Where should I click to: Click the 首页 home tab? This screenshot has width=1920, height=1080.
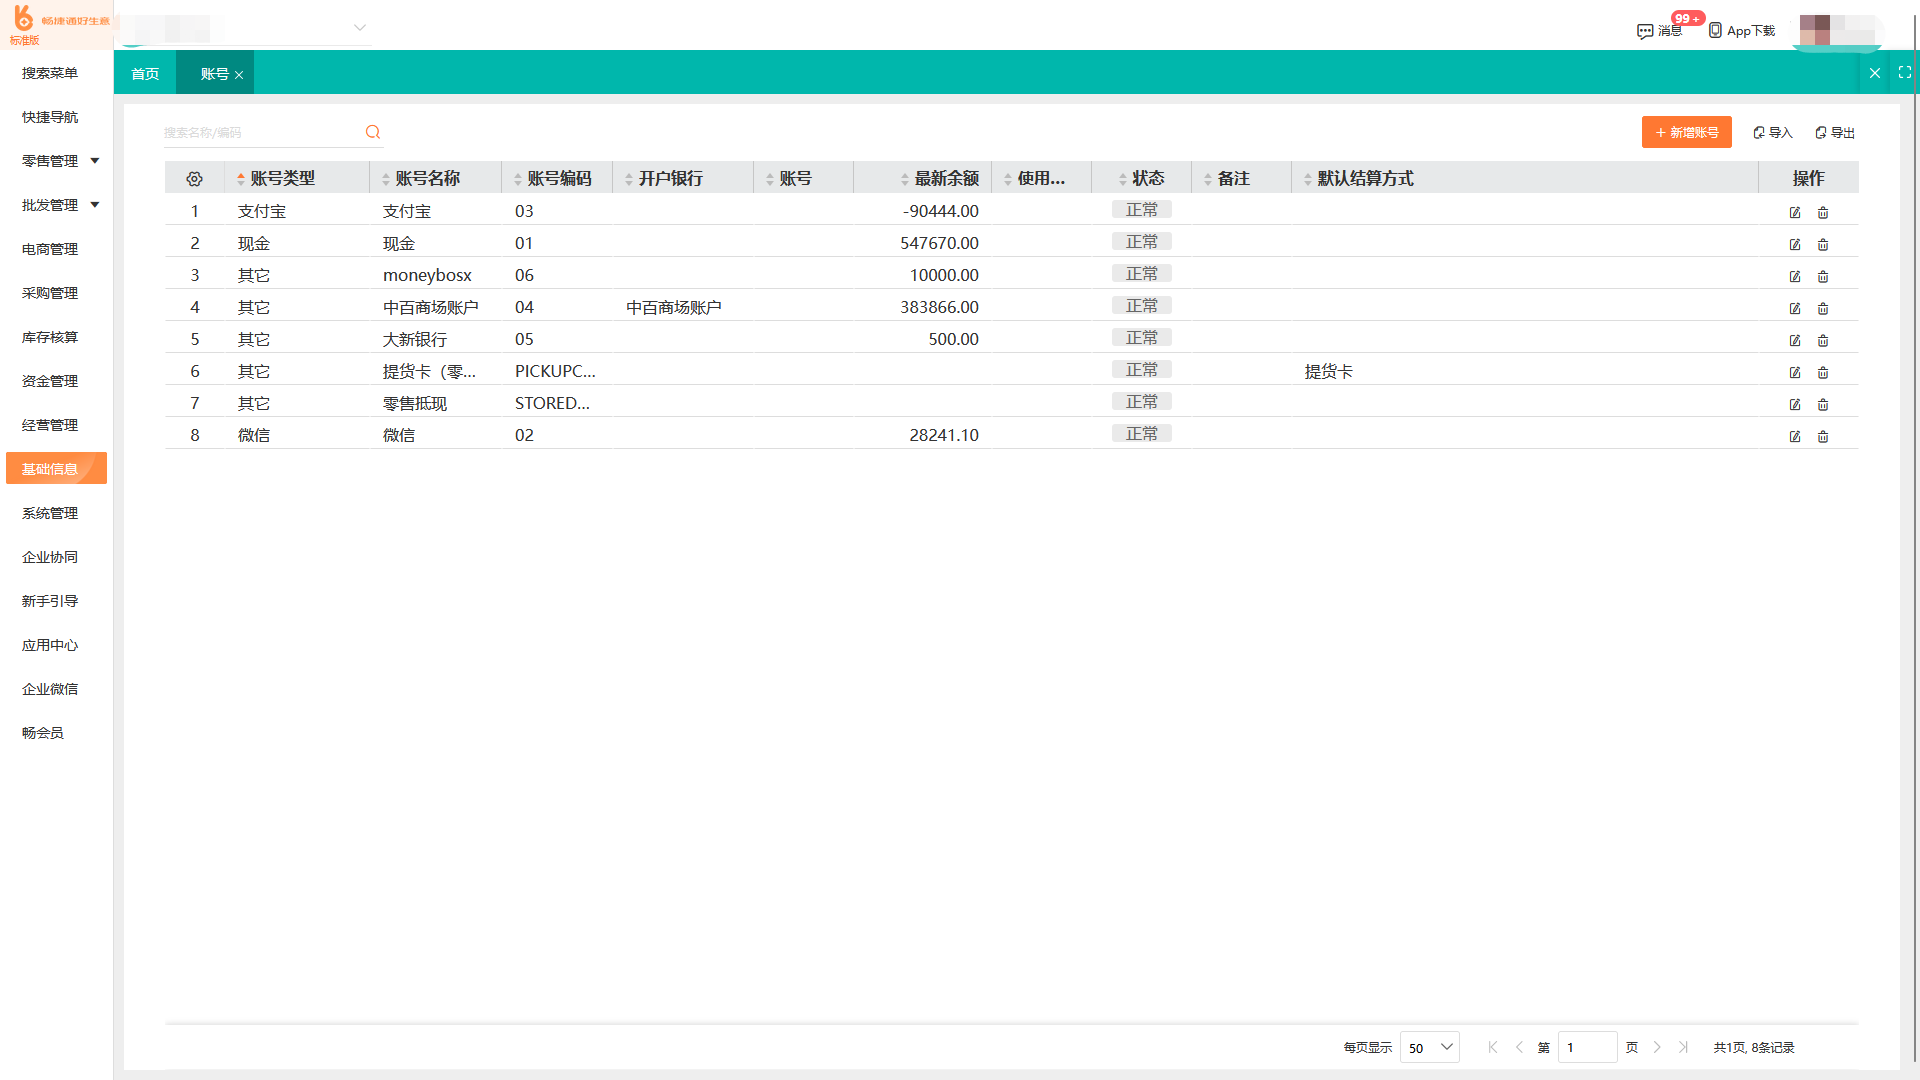[x=146, y=74]
